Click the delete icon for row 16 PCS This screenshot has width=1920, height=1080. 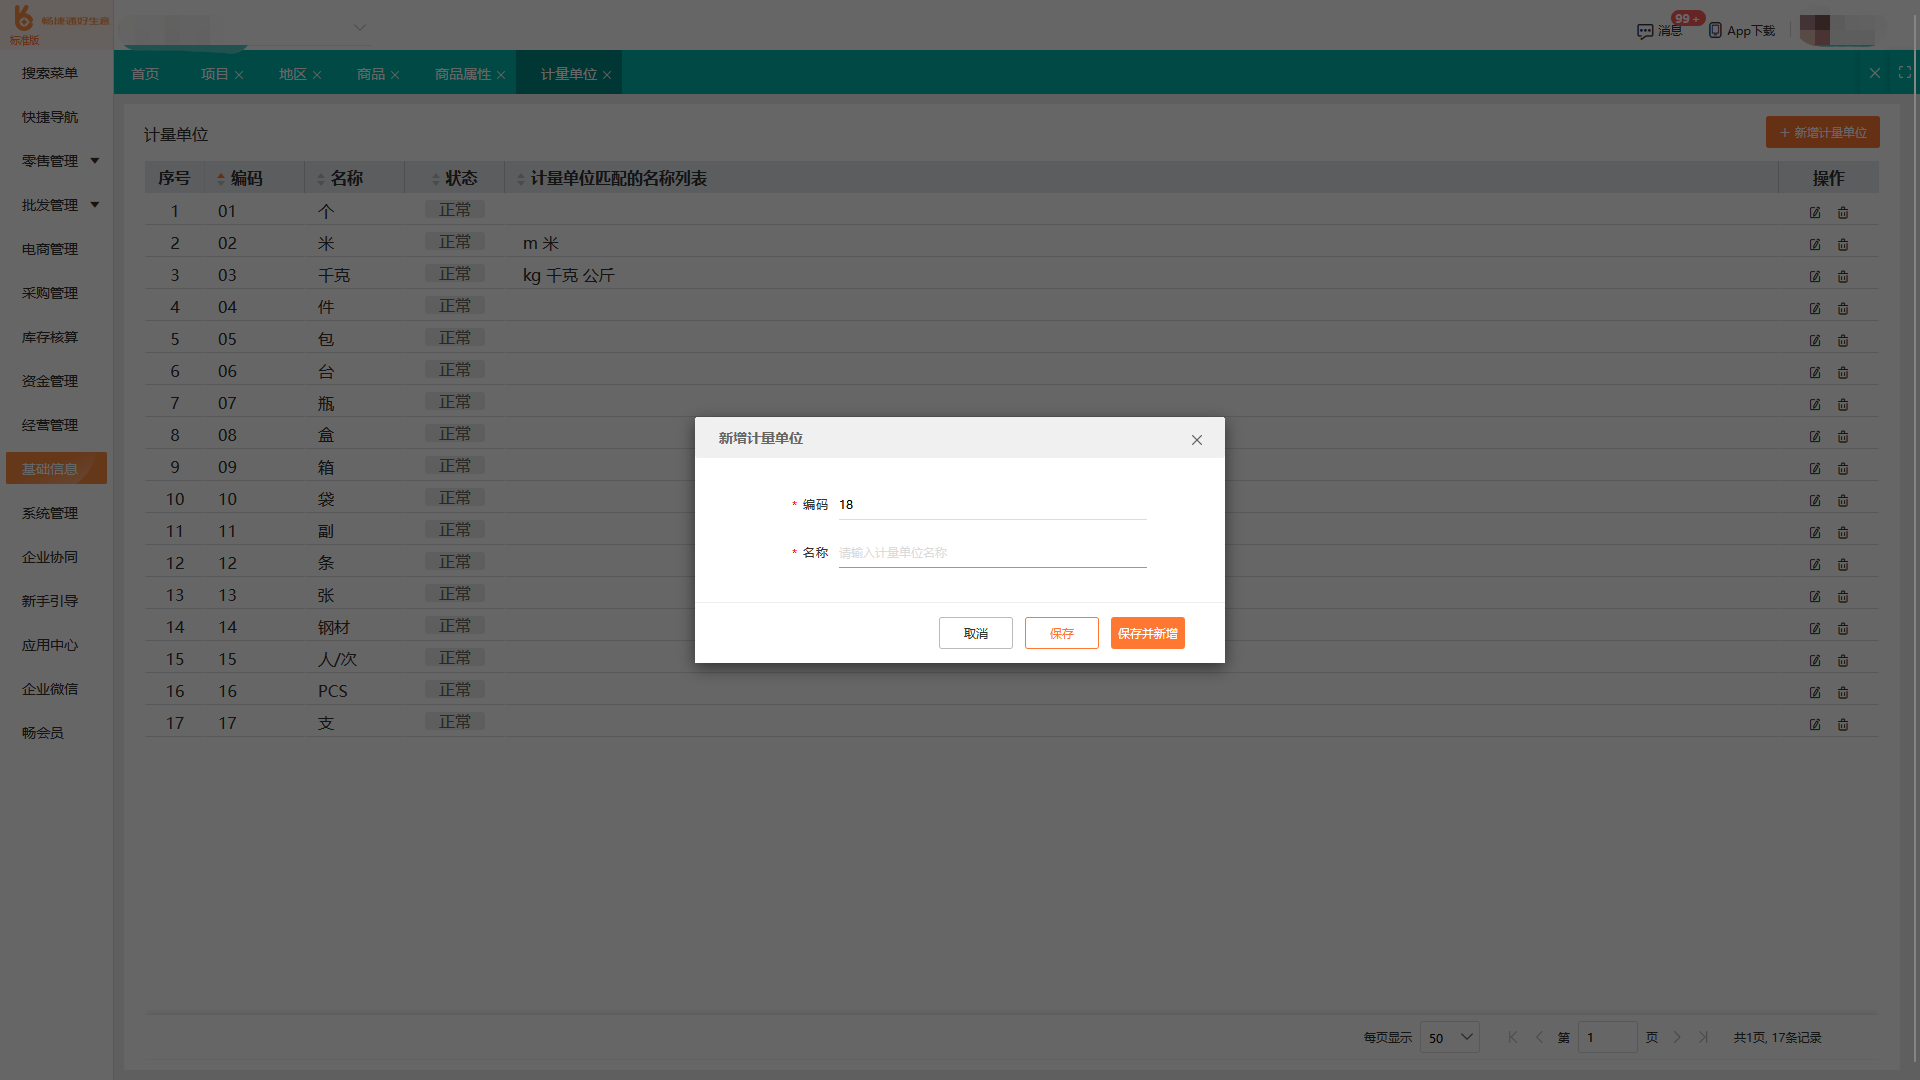(1844, 692)
